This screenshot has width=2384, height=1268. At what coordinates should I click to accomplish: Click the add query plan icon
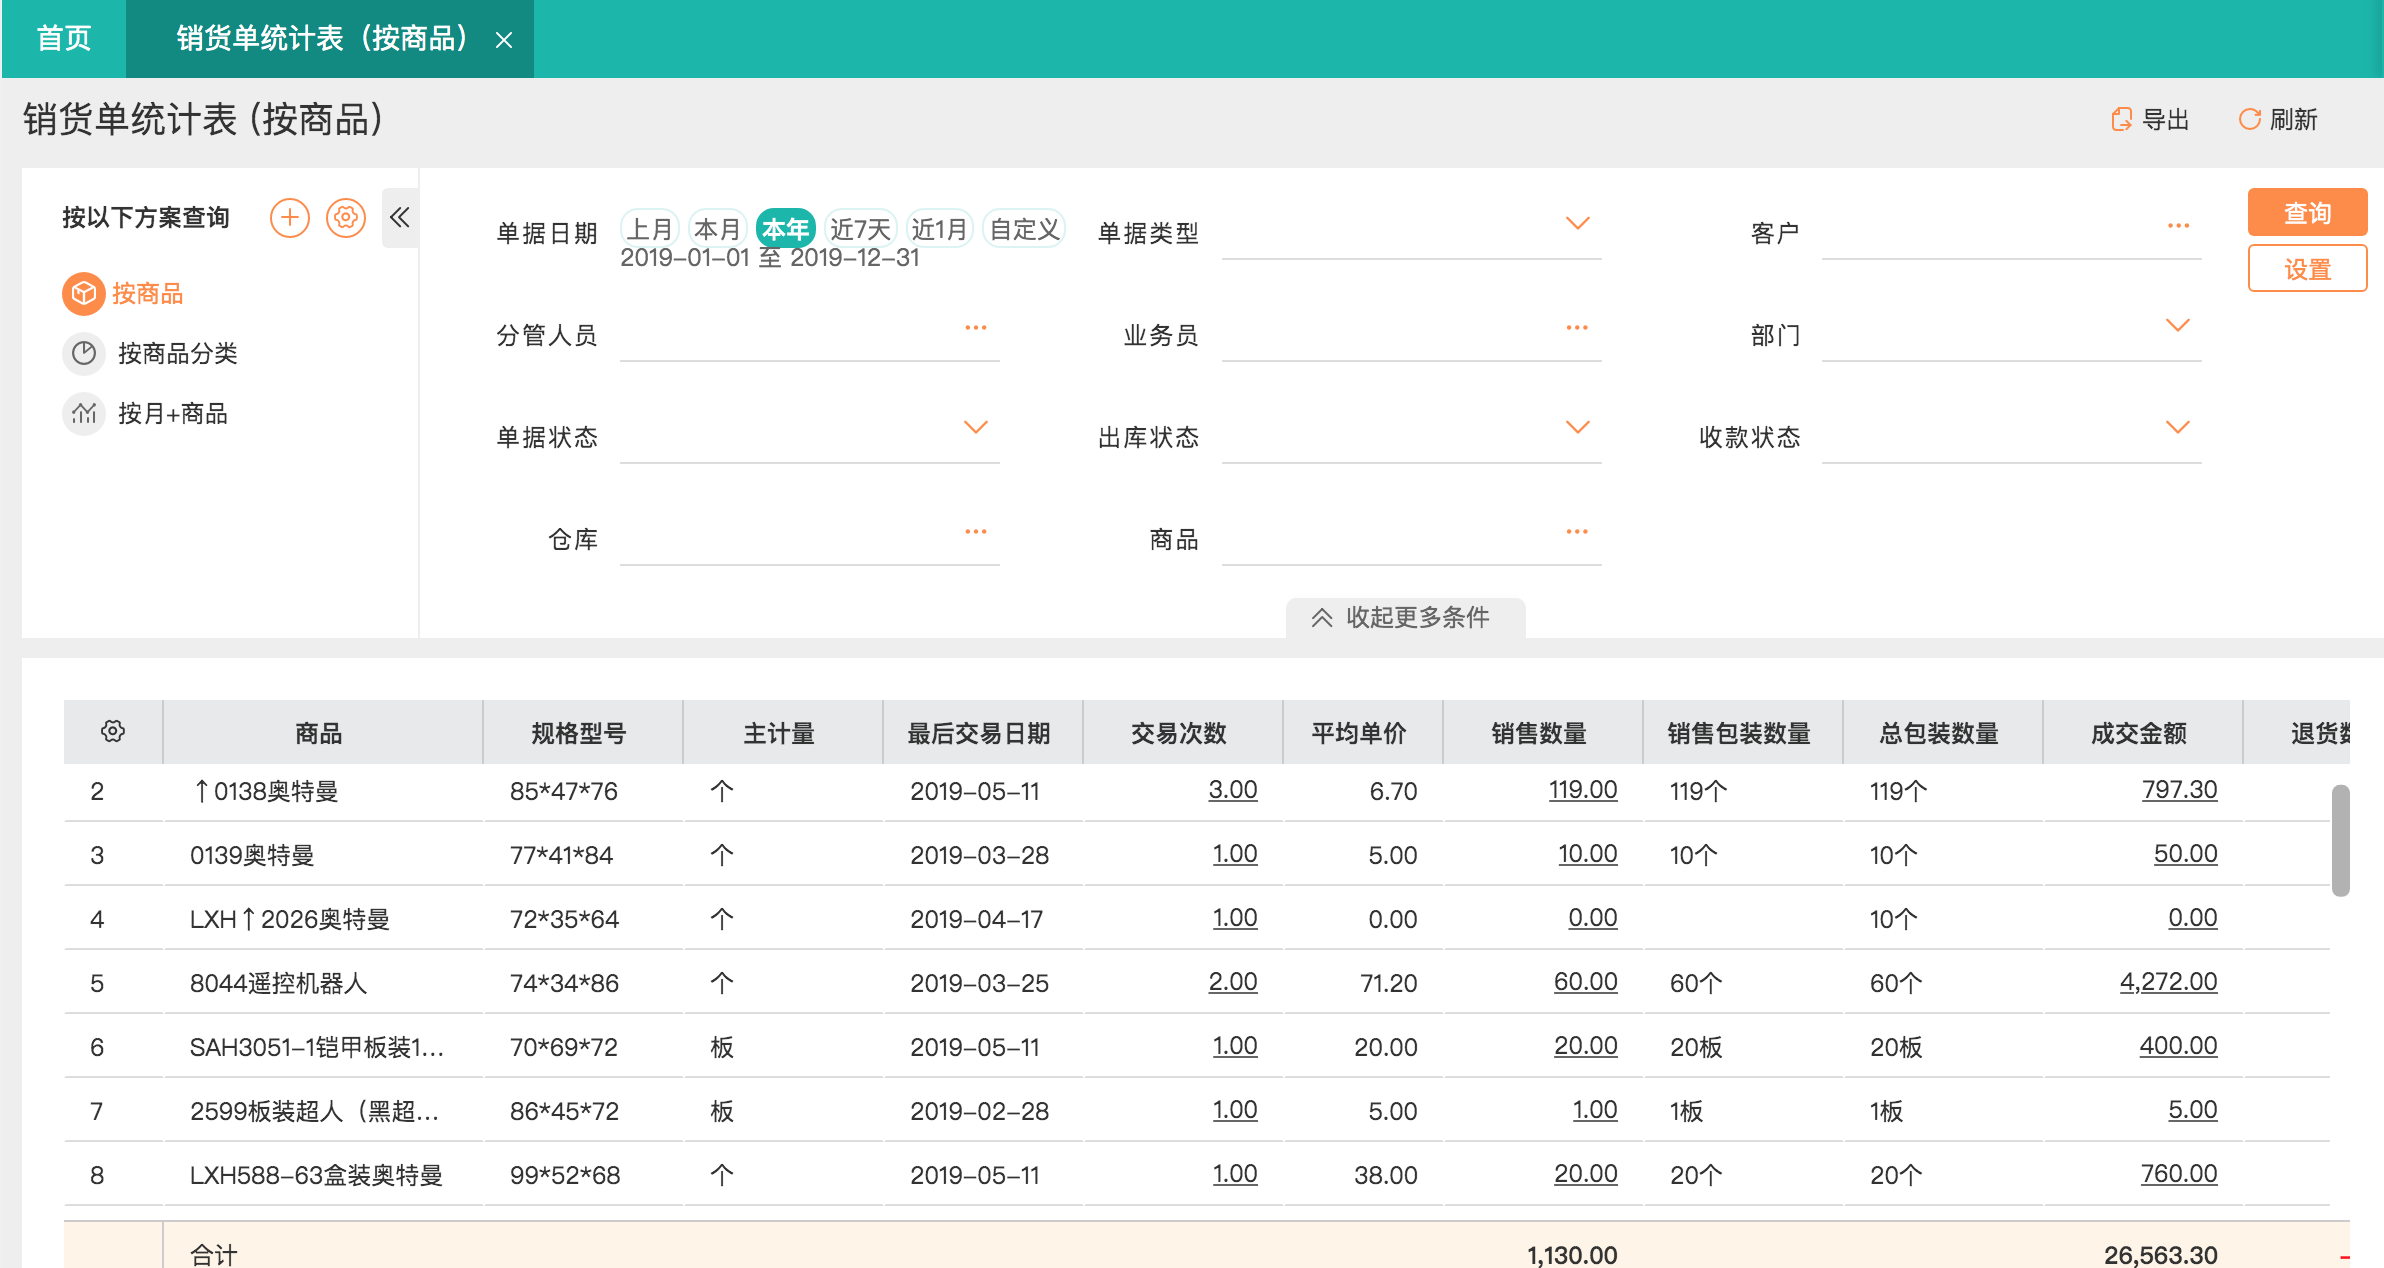point(292,219)
